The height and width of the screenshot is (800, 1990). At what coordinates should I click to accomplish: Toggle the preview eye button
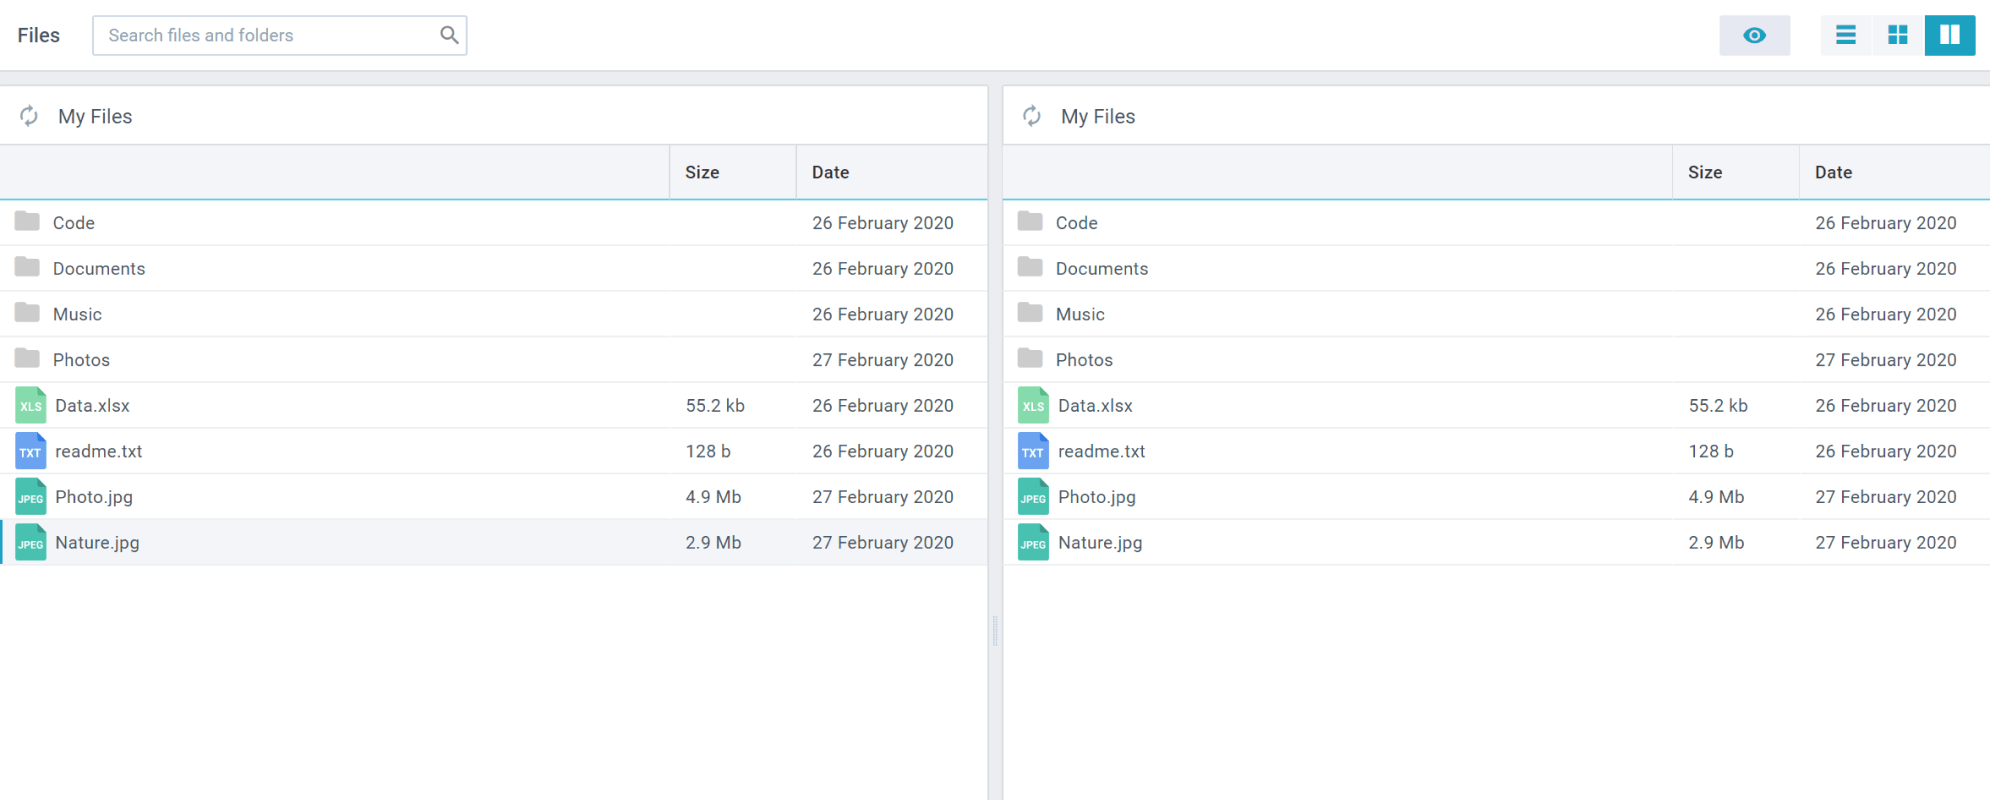click(1754, 35)
